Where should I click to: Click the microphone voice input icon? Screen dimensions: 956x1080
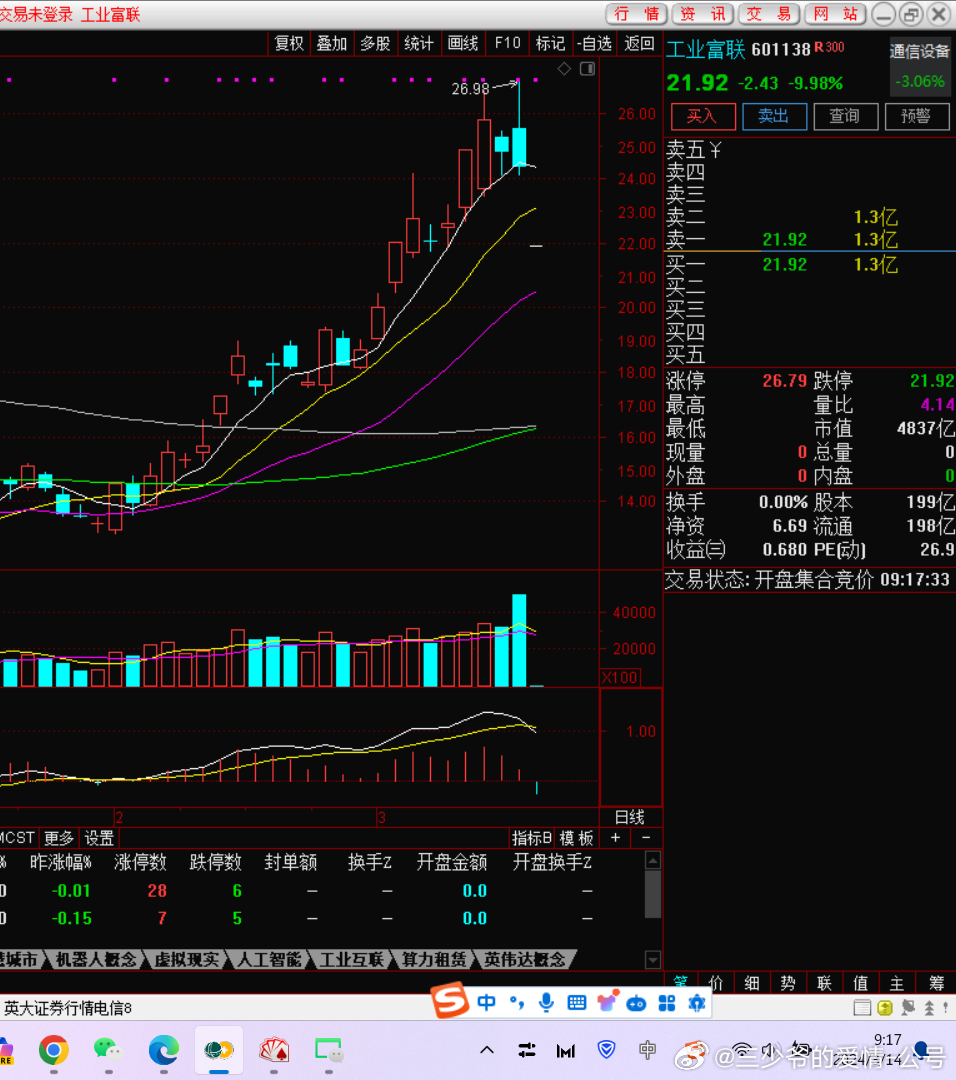[546, 1002]
